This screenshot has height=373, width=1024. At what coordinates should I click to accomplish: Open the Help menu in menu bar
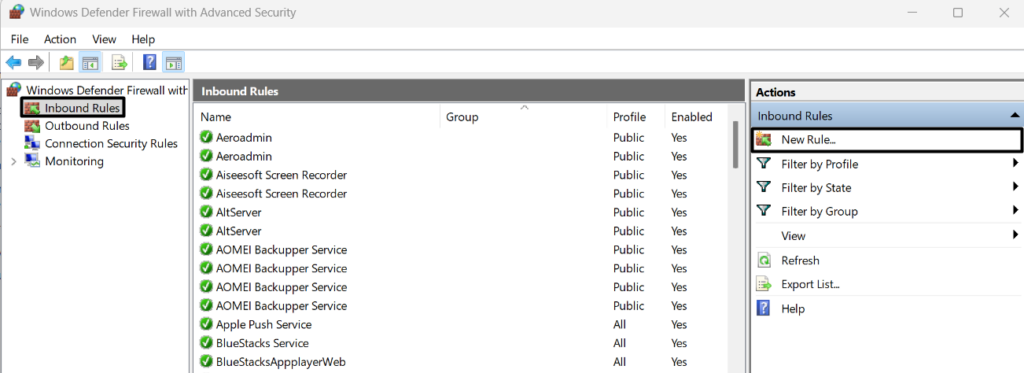click(143, 39)
